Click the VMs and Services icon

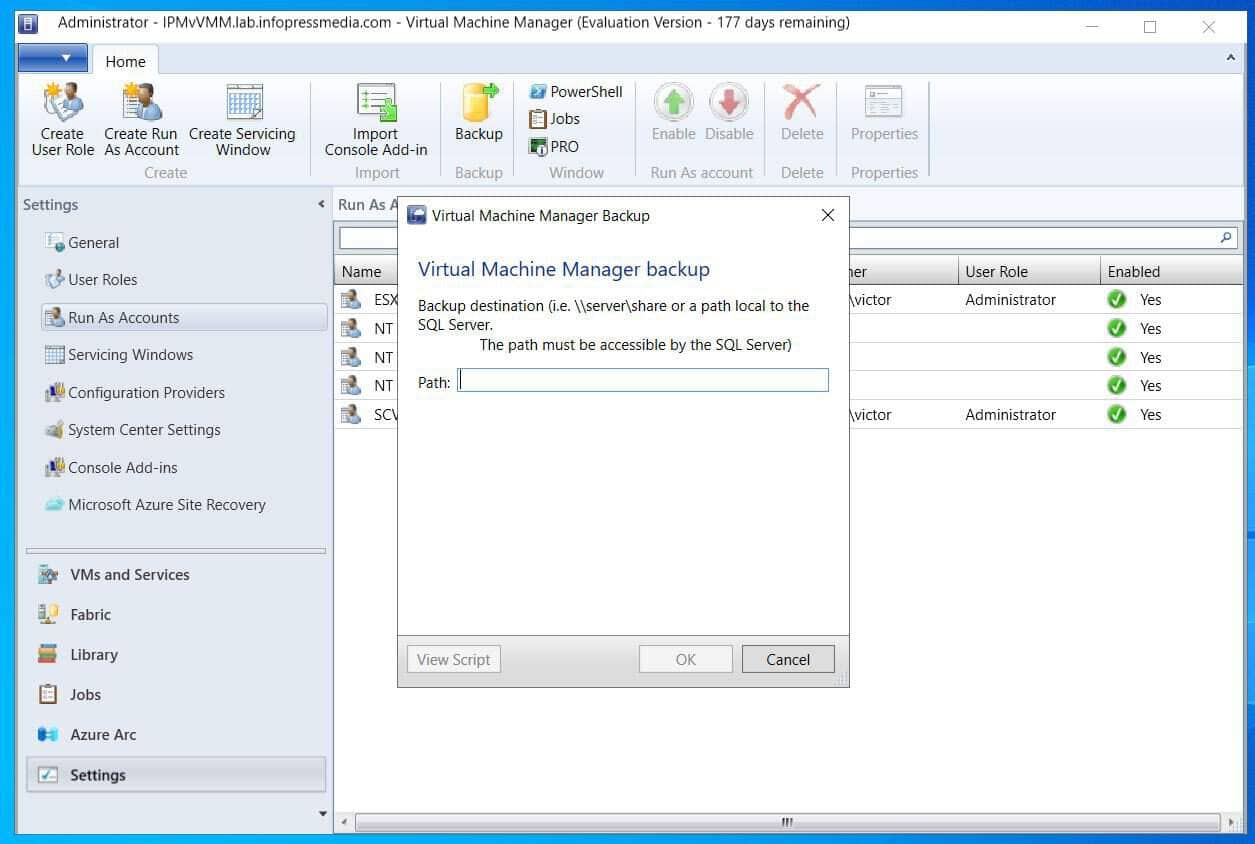point(48,575)
